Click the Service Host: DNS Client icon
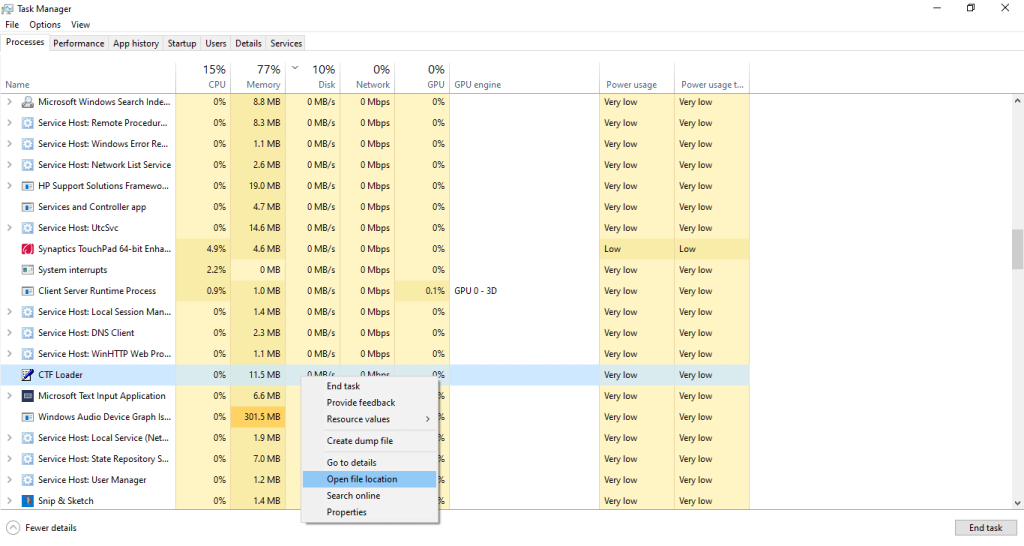This screenshot has width=1024, height=546. tap(27, 333)
